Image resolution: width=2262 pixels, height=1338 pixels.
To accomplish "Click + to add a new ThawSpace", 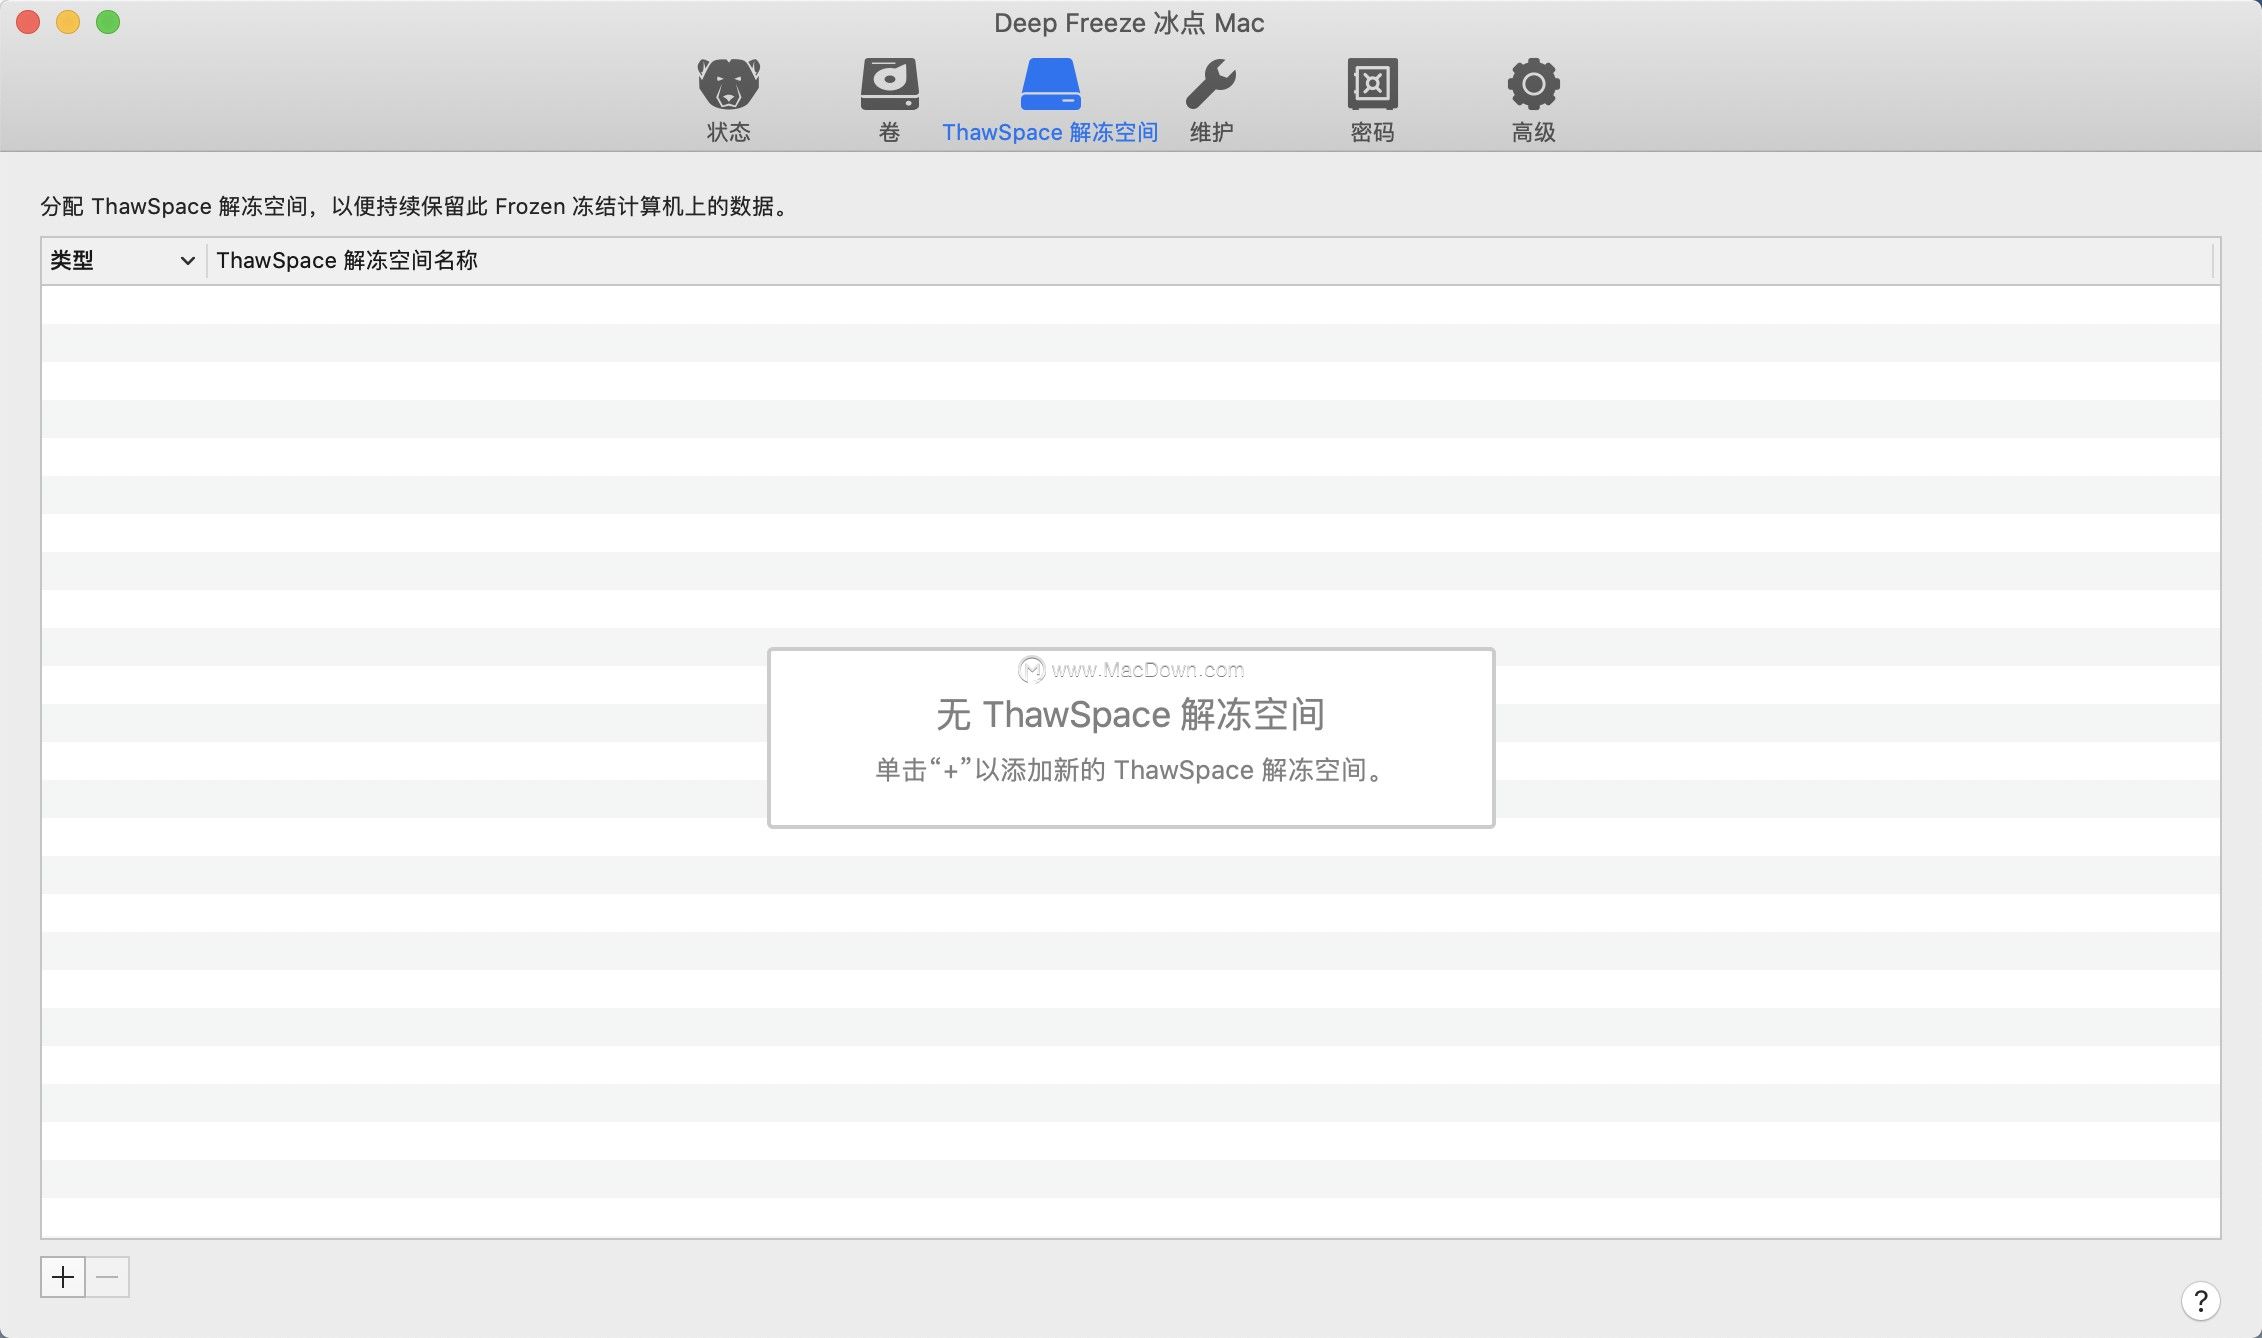I will (x=63, y=1277).
